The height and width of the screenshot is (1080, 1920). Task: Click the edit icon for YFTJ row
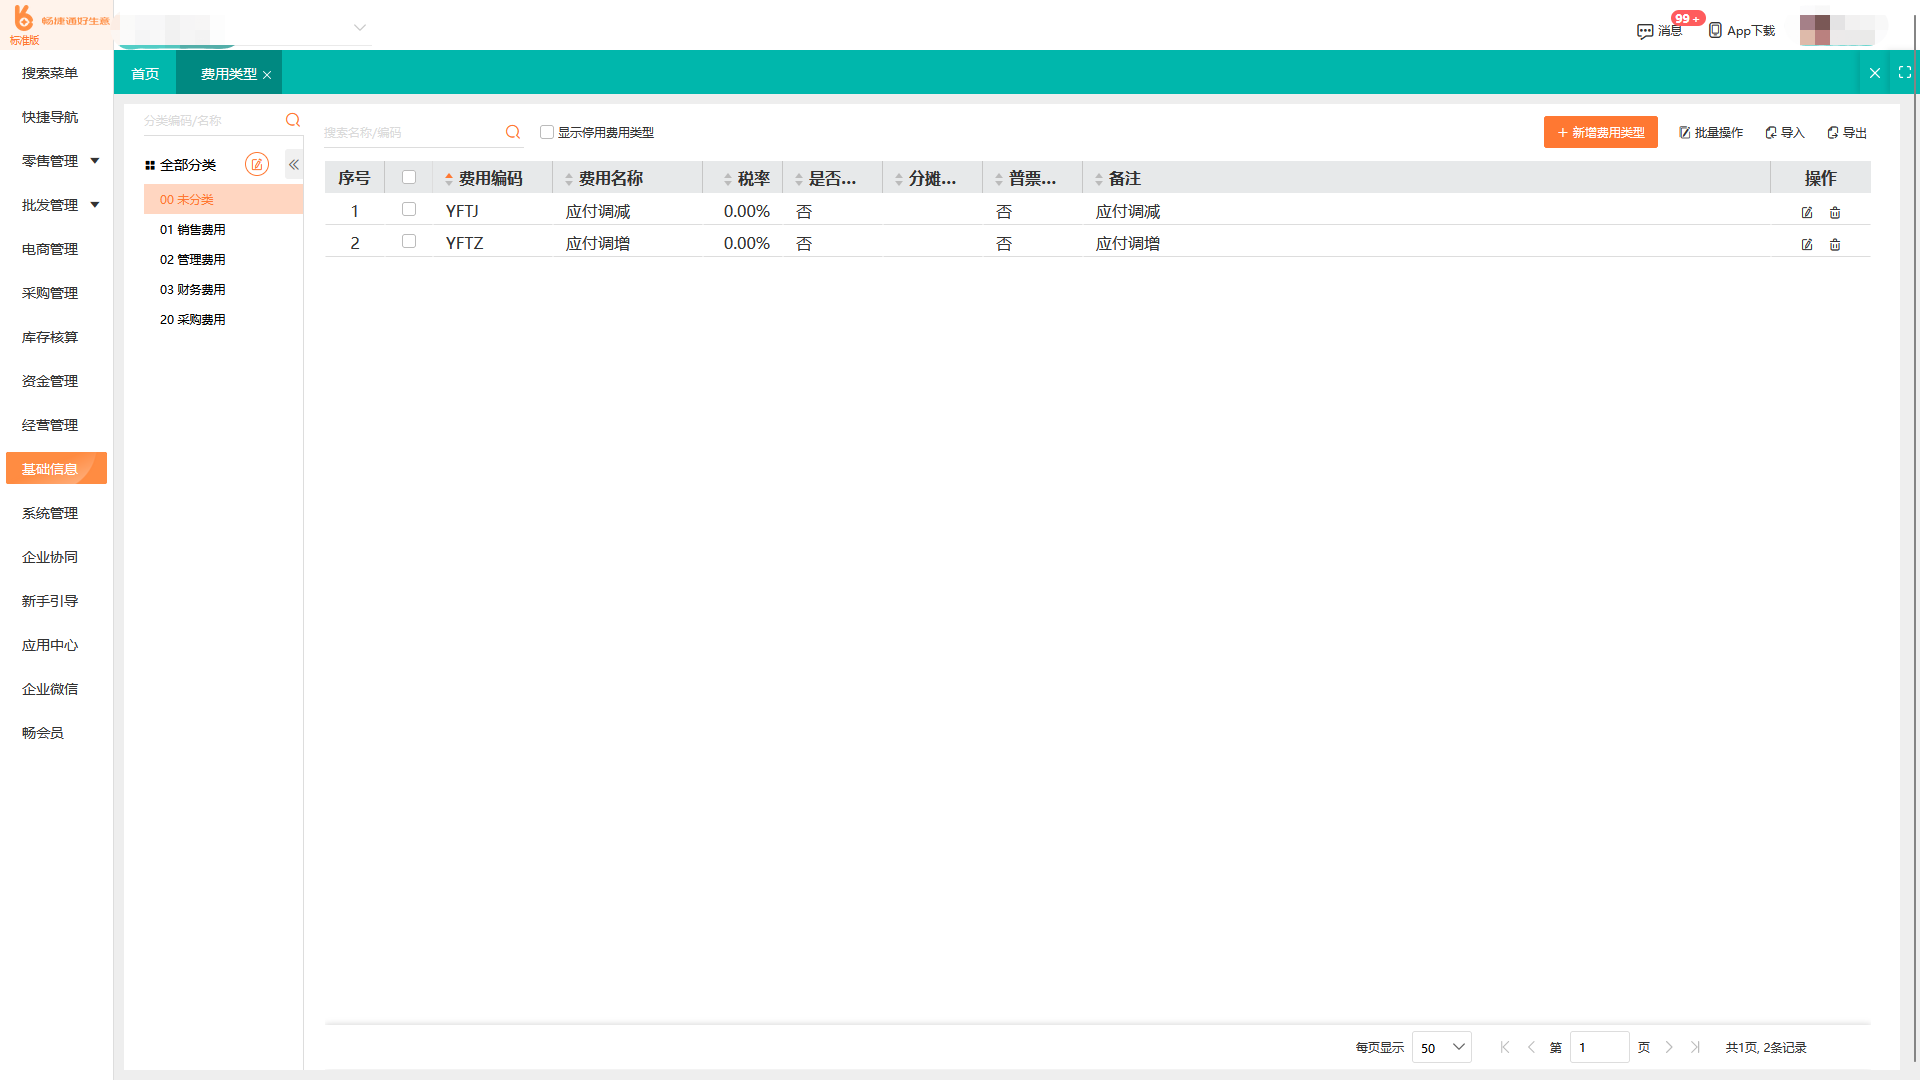tap(1807, 211)
